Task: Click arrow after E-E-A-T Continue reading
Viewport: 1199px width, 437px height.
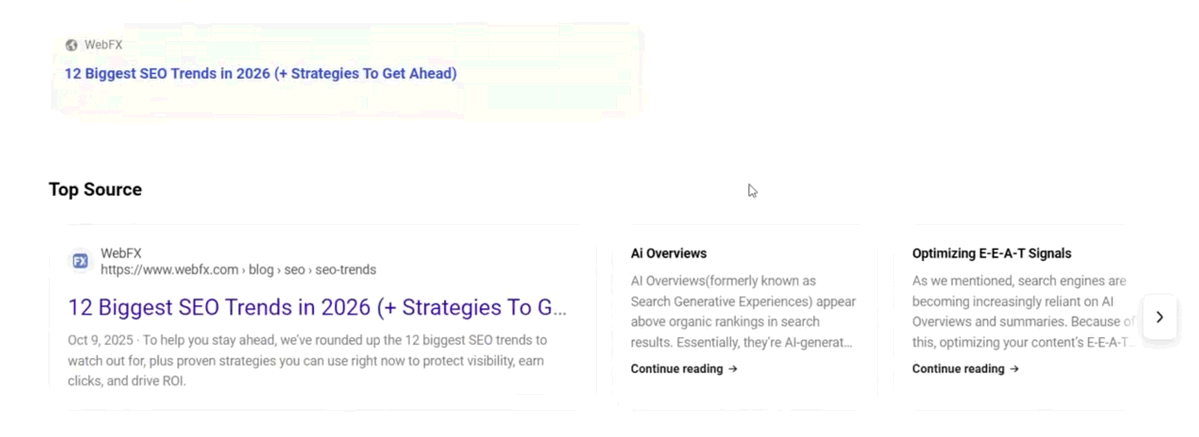Action: pos(1014,369)
